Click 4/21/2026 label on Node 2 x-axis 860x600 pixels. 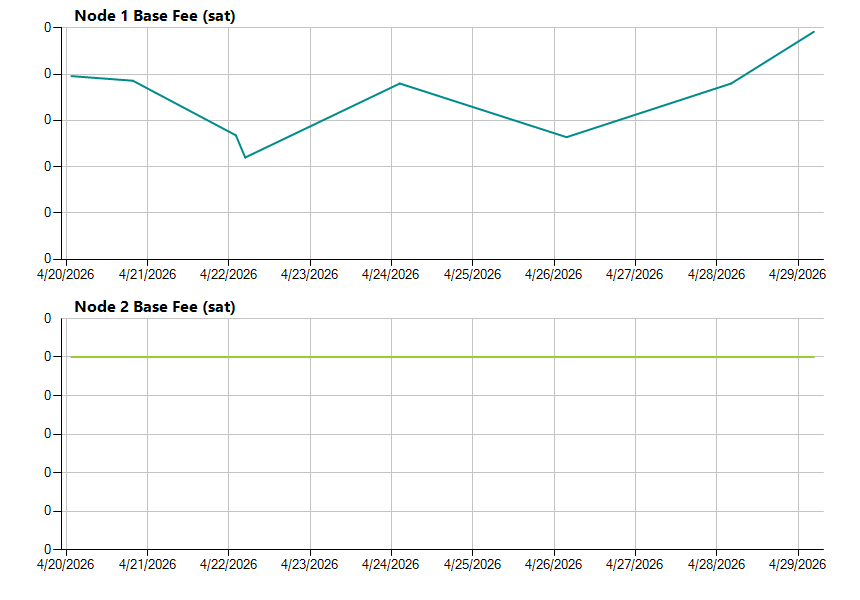(147, 565)
